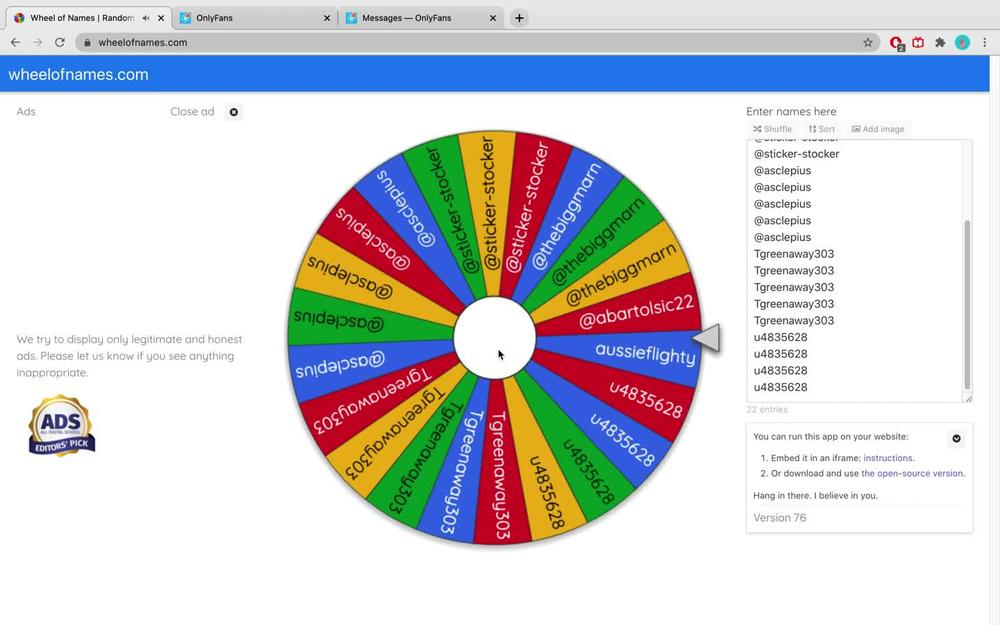Screen dimensions: 1000x625
Task: Reload the page
Action: click(x=60, y=43)
